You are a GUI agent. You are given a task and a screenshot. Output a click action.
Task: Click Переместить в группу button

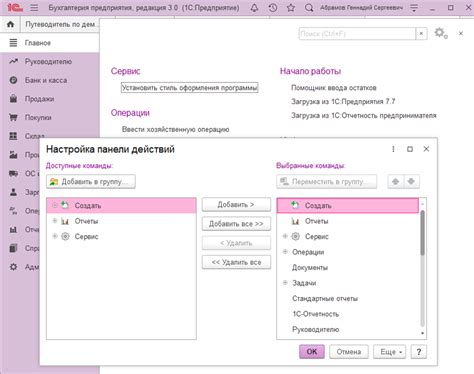[327, 182]
